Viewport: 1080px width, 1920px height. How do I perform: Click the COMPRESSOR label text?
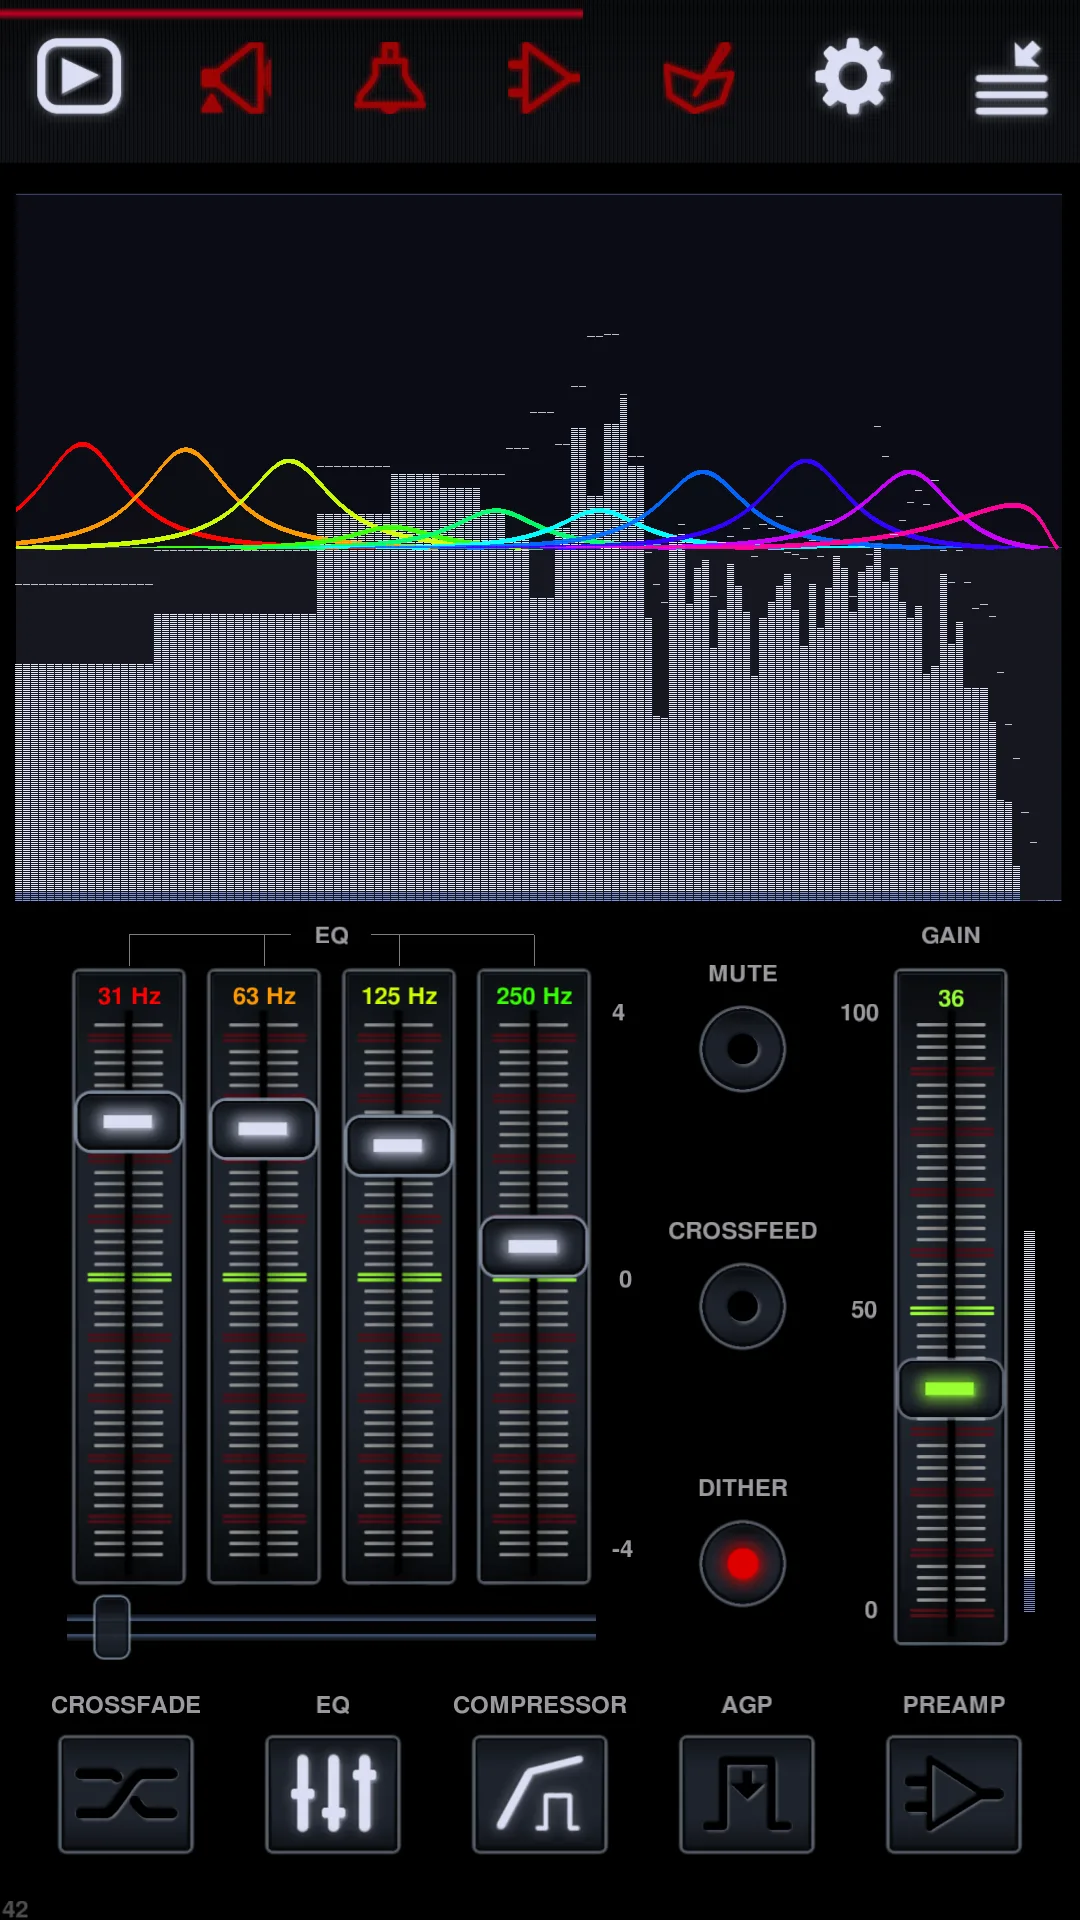(540, 1705)
